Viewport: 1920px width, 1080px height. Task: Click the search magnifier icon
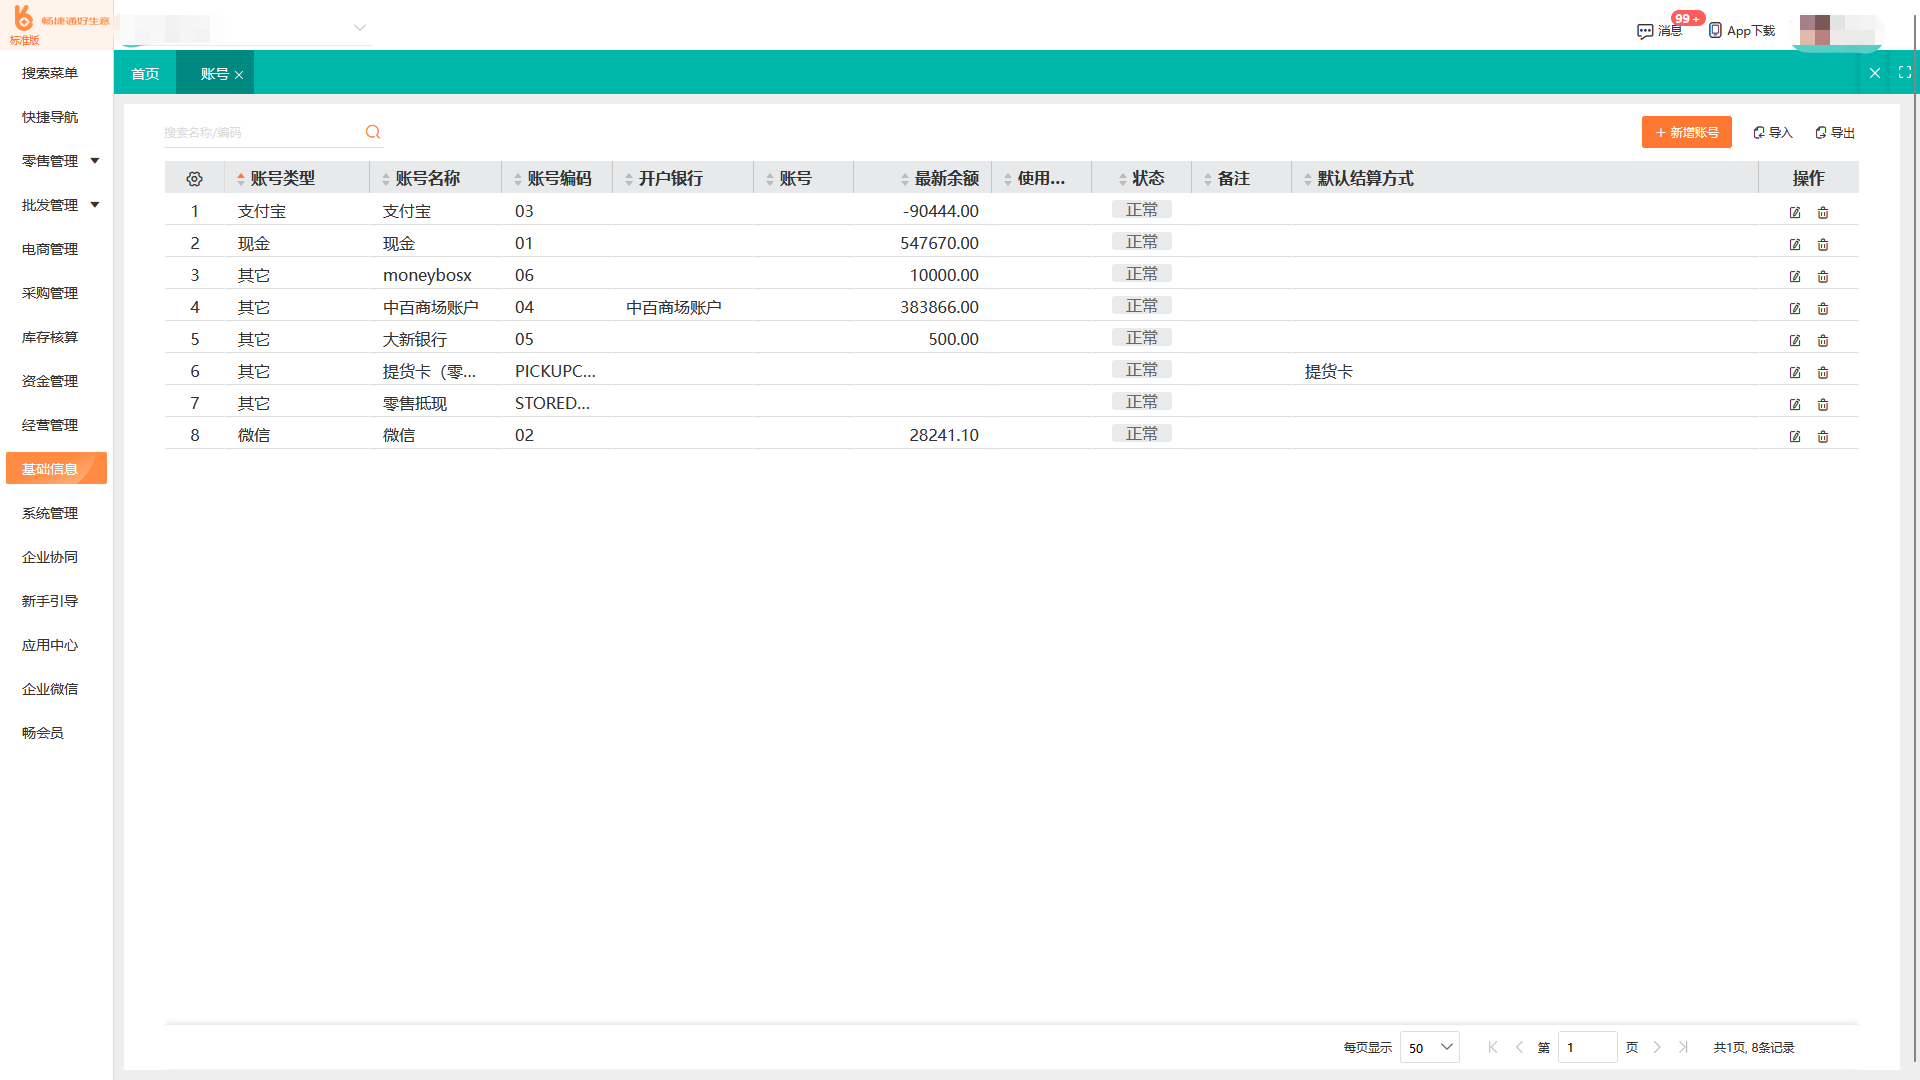373,132
